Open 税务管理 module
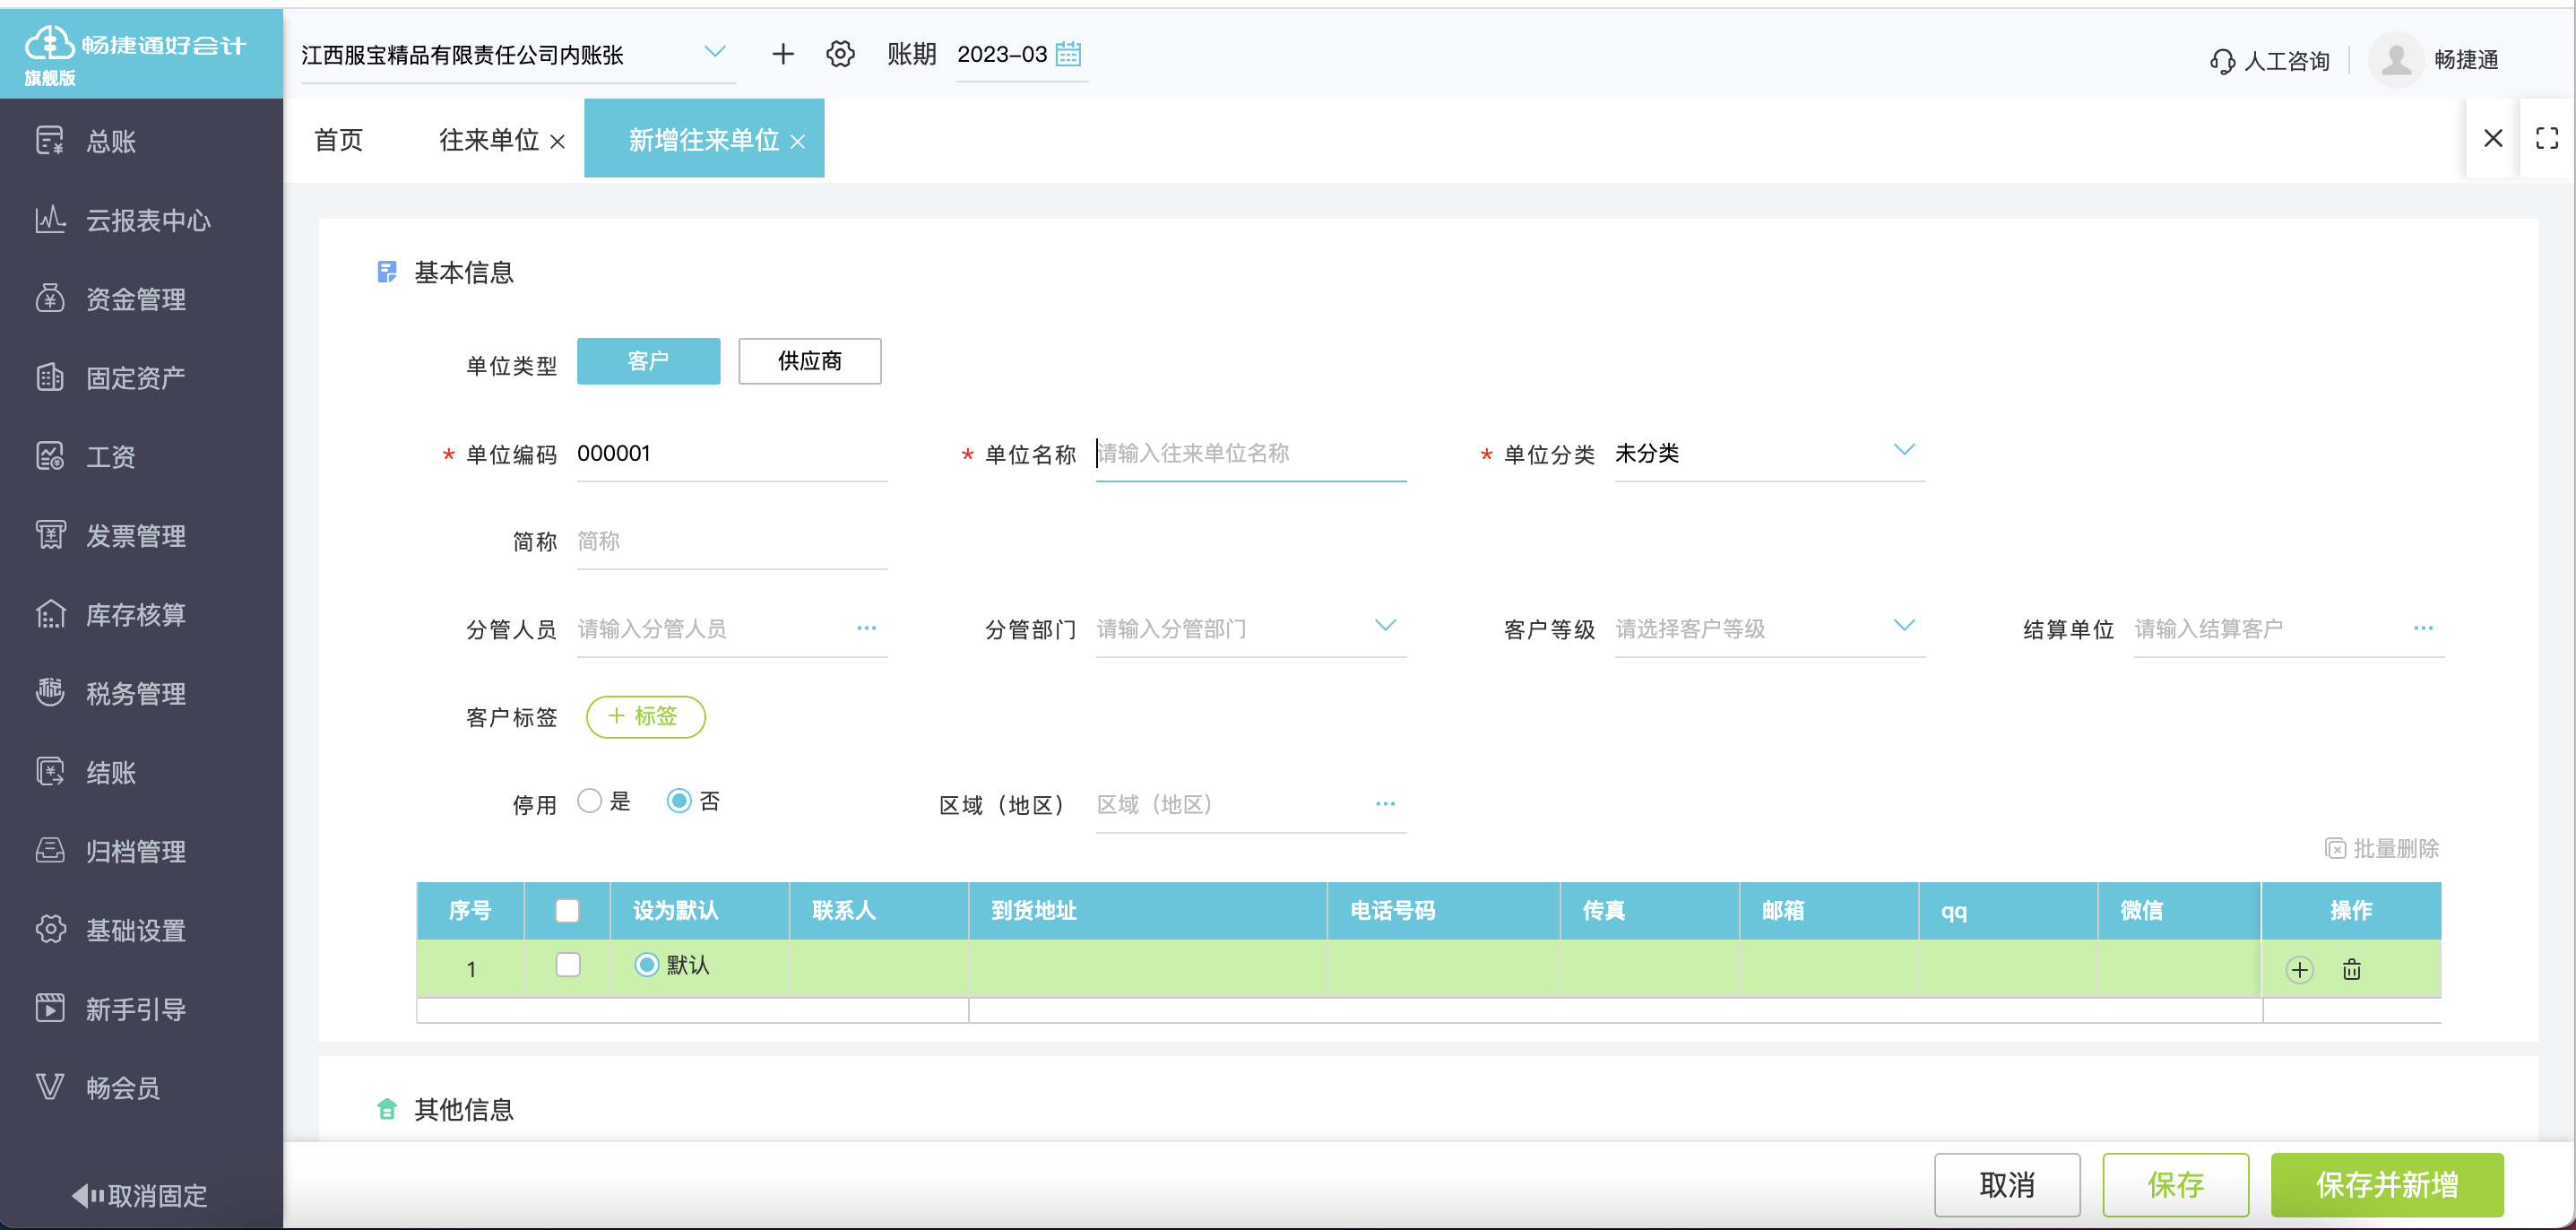2576x1230 pixels. pos(140,691)
